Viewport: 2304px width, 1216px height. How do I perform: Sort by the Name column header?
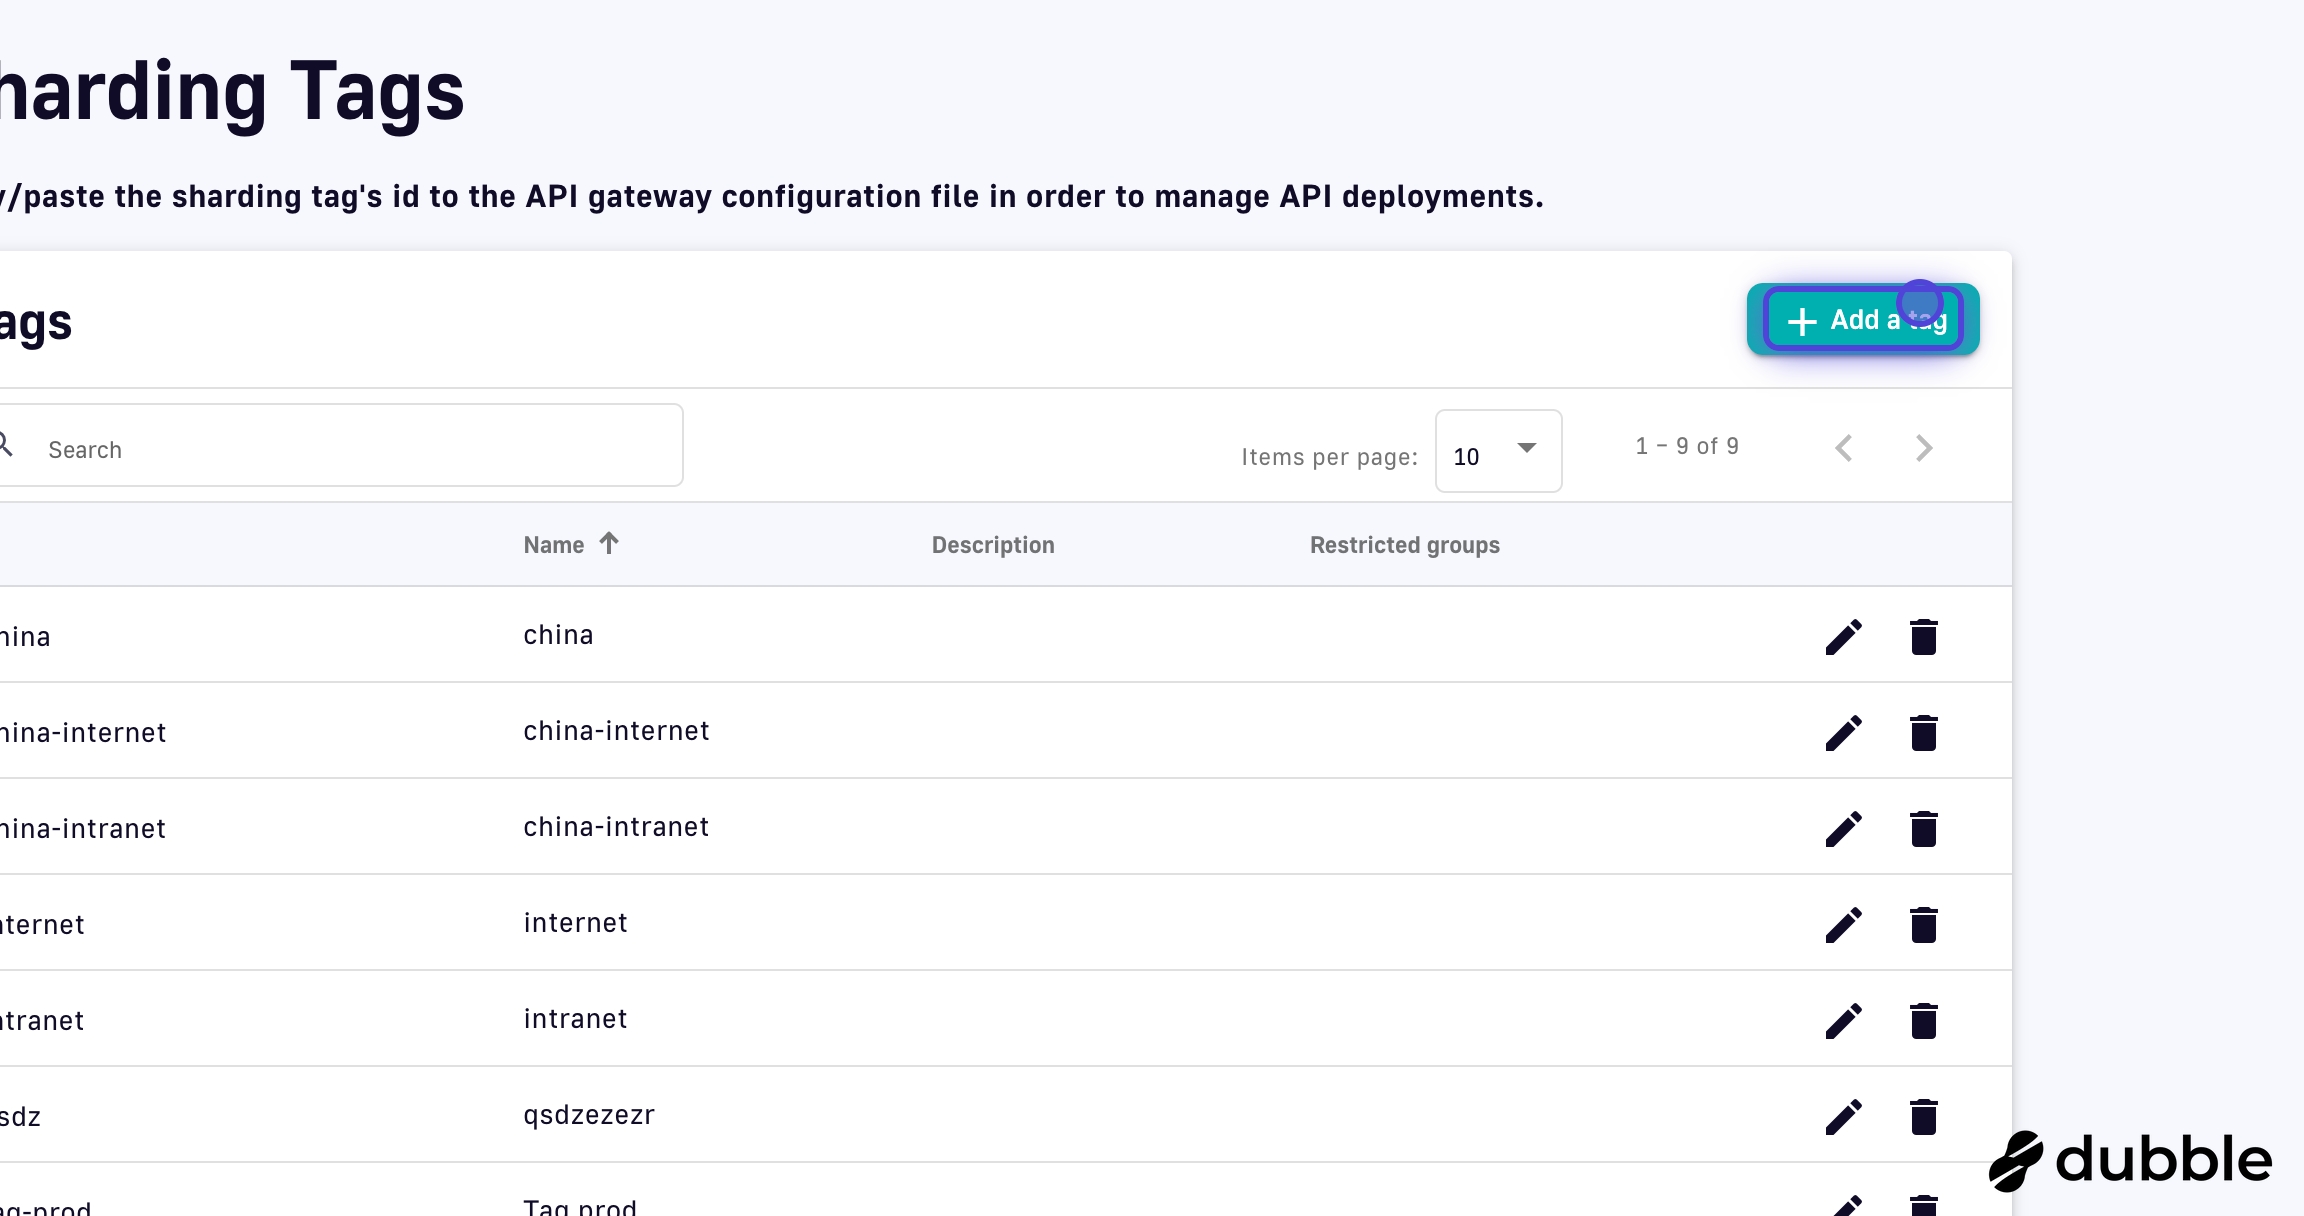pos(555,545)
